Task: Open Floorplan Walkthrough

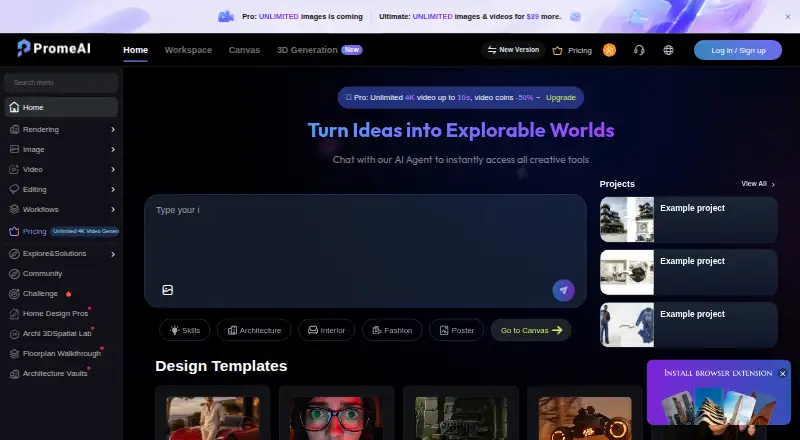Action: [61, 353]
